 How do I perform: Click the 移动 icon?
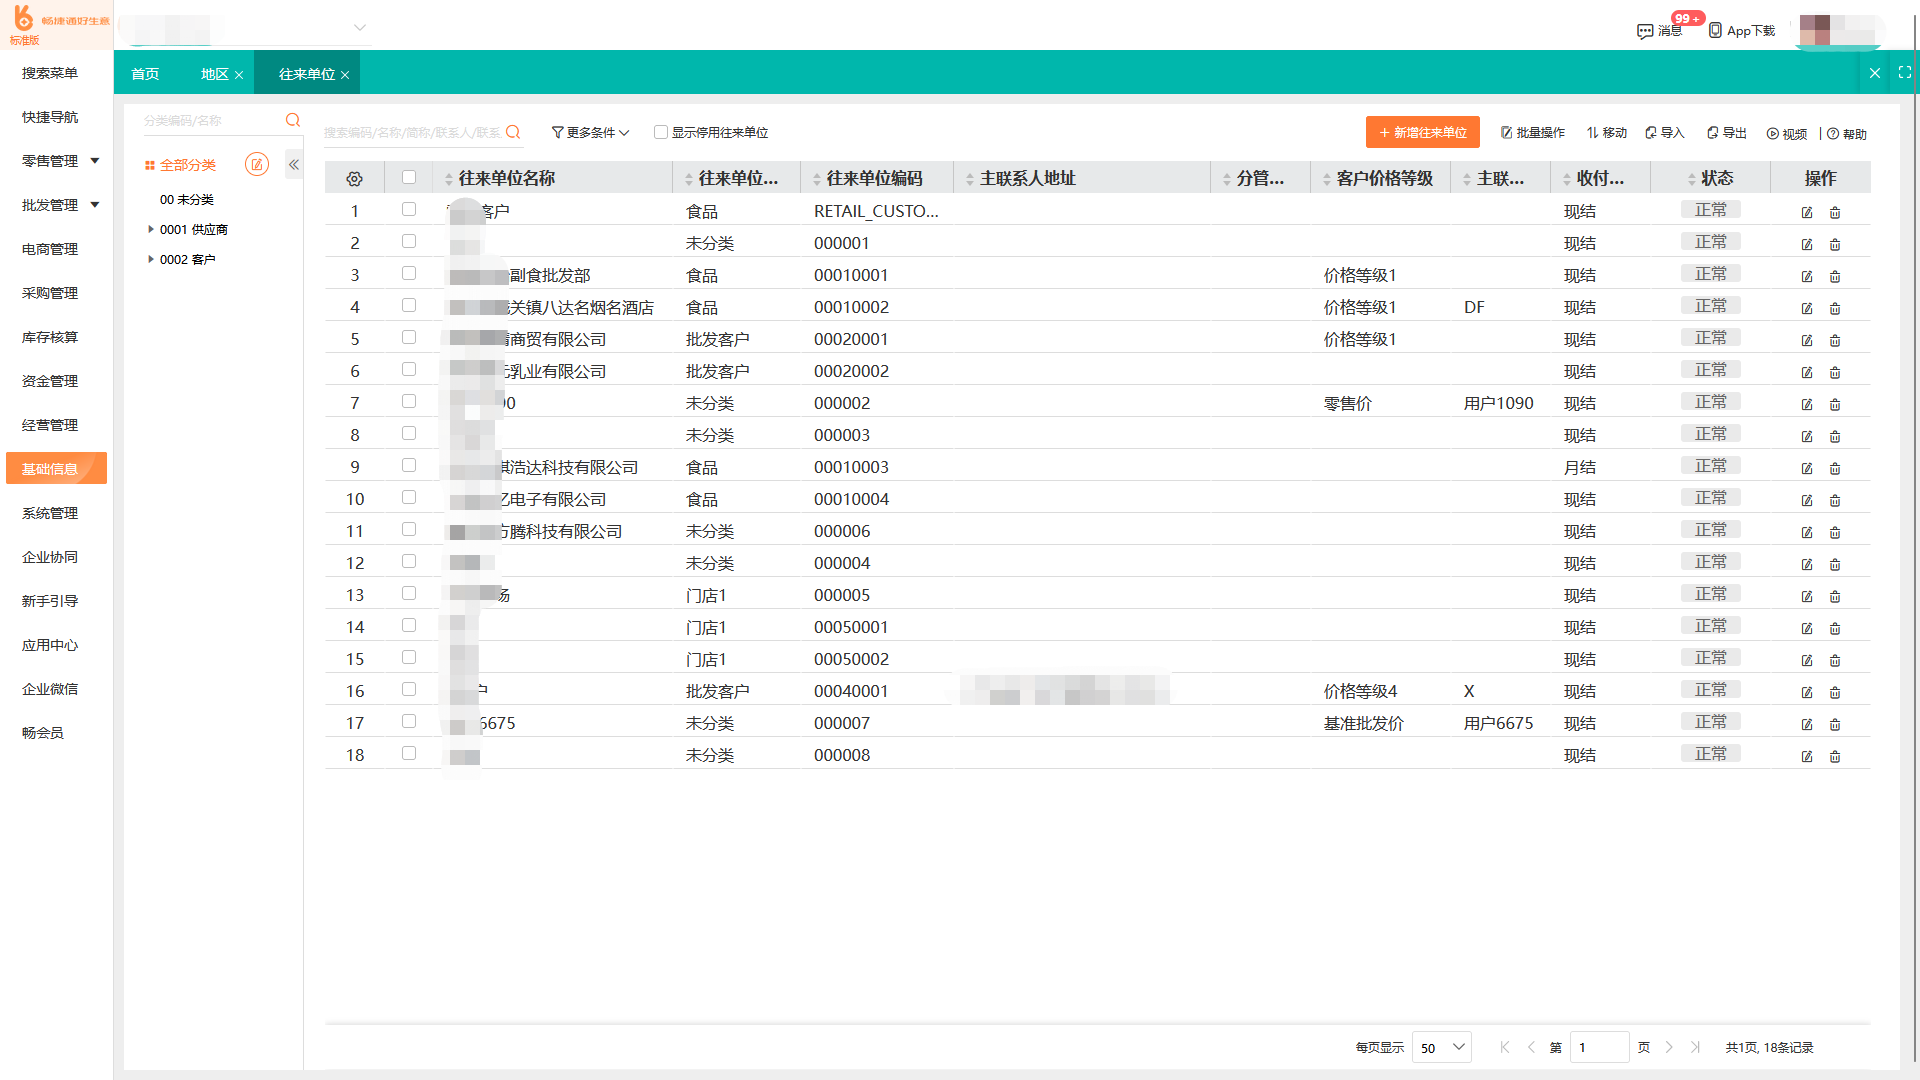point(1594,131)
